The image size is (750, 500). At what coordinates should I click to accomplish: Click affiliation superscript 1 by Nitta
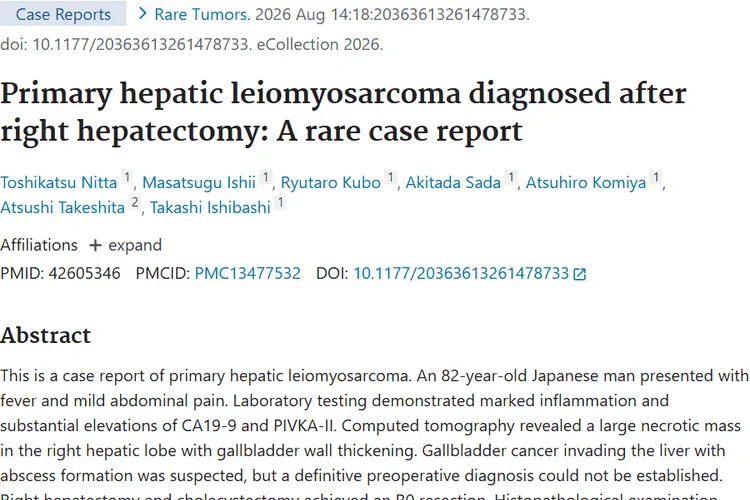click(127, 178)
